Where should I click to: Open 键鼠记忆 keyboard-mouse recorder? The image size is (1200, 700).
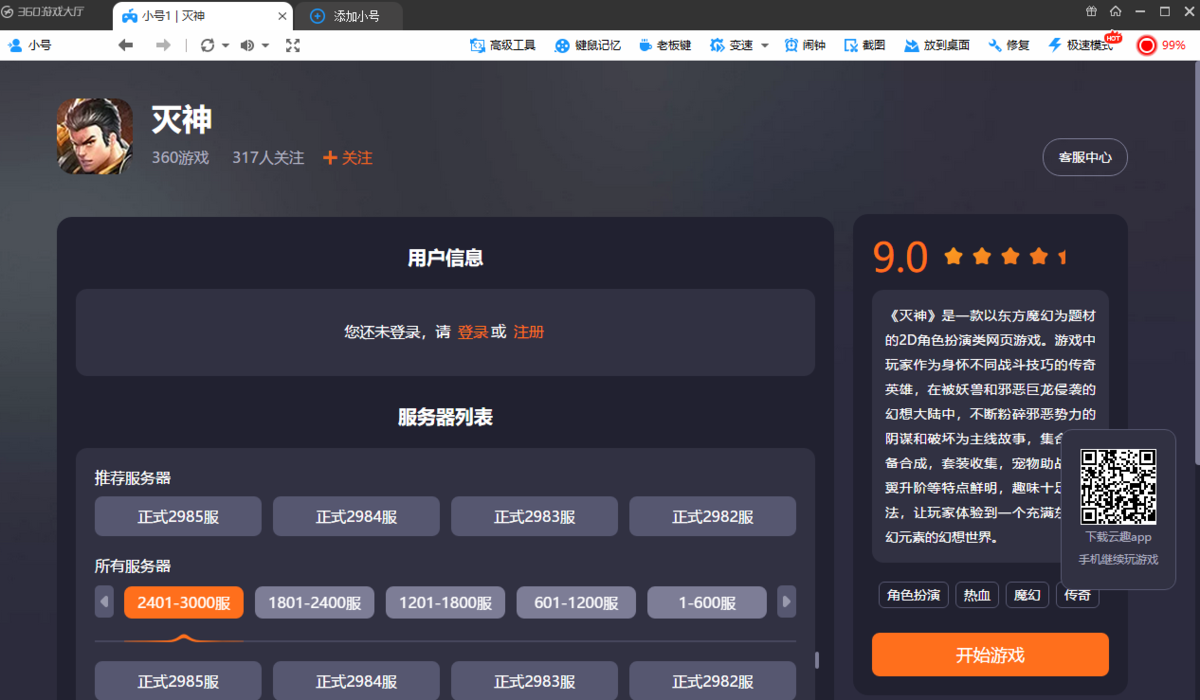588,45
